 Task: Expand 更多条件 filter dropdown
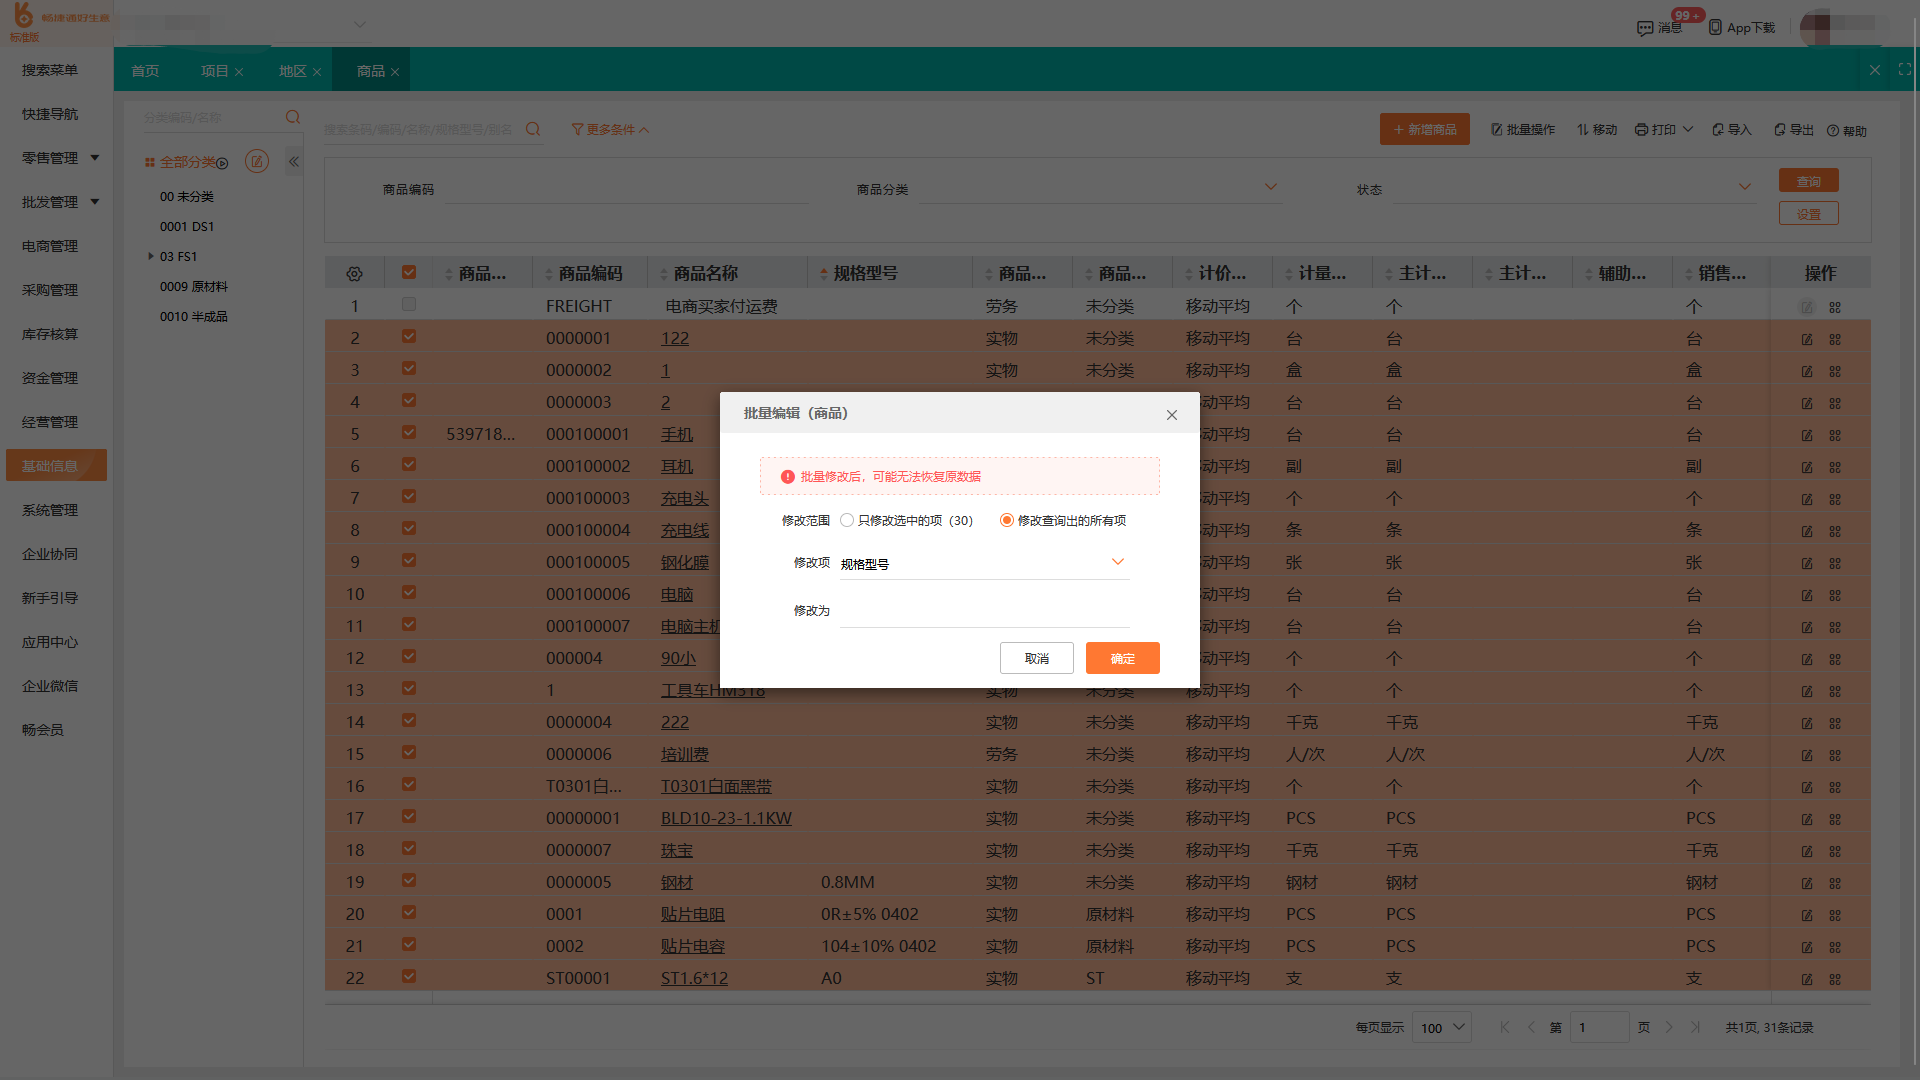(x=613, y=128)
